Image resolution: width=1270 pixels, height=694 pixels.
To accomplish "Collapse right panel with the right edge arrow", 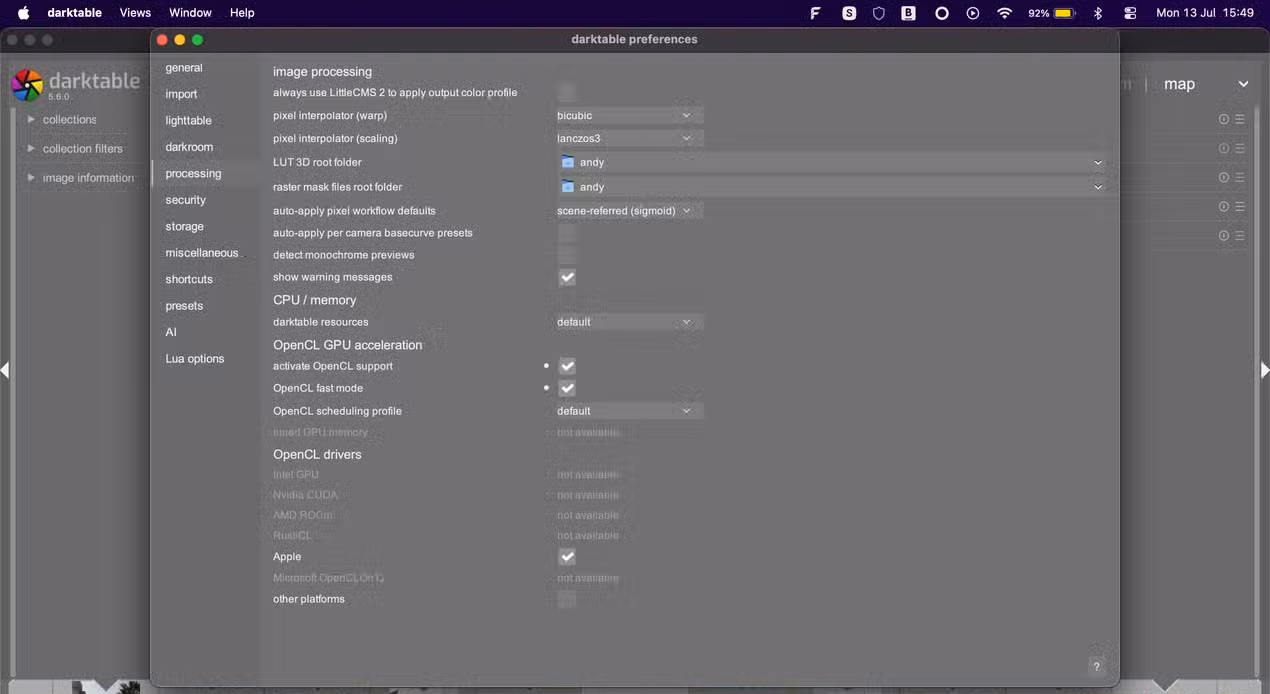I will click(1264, 370).
